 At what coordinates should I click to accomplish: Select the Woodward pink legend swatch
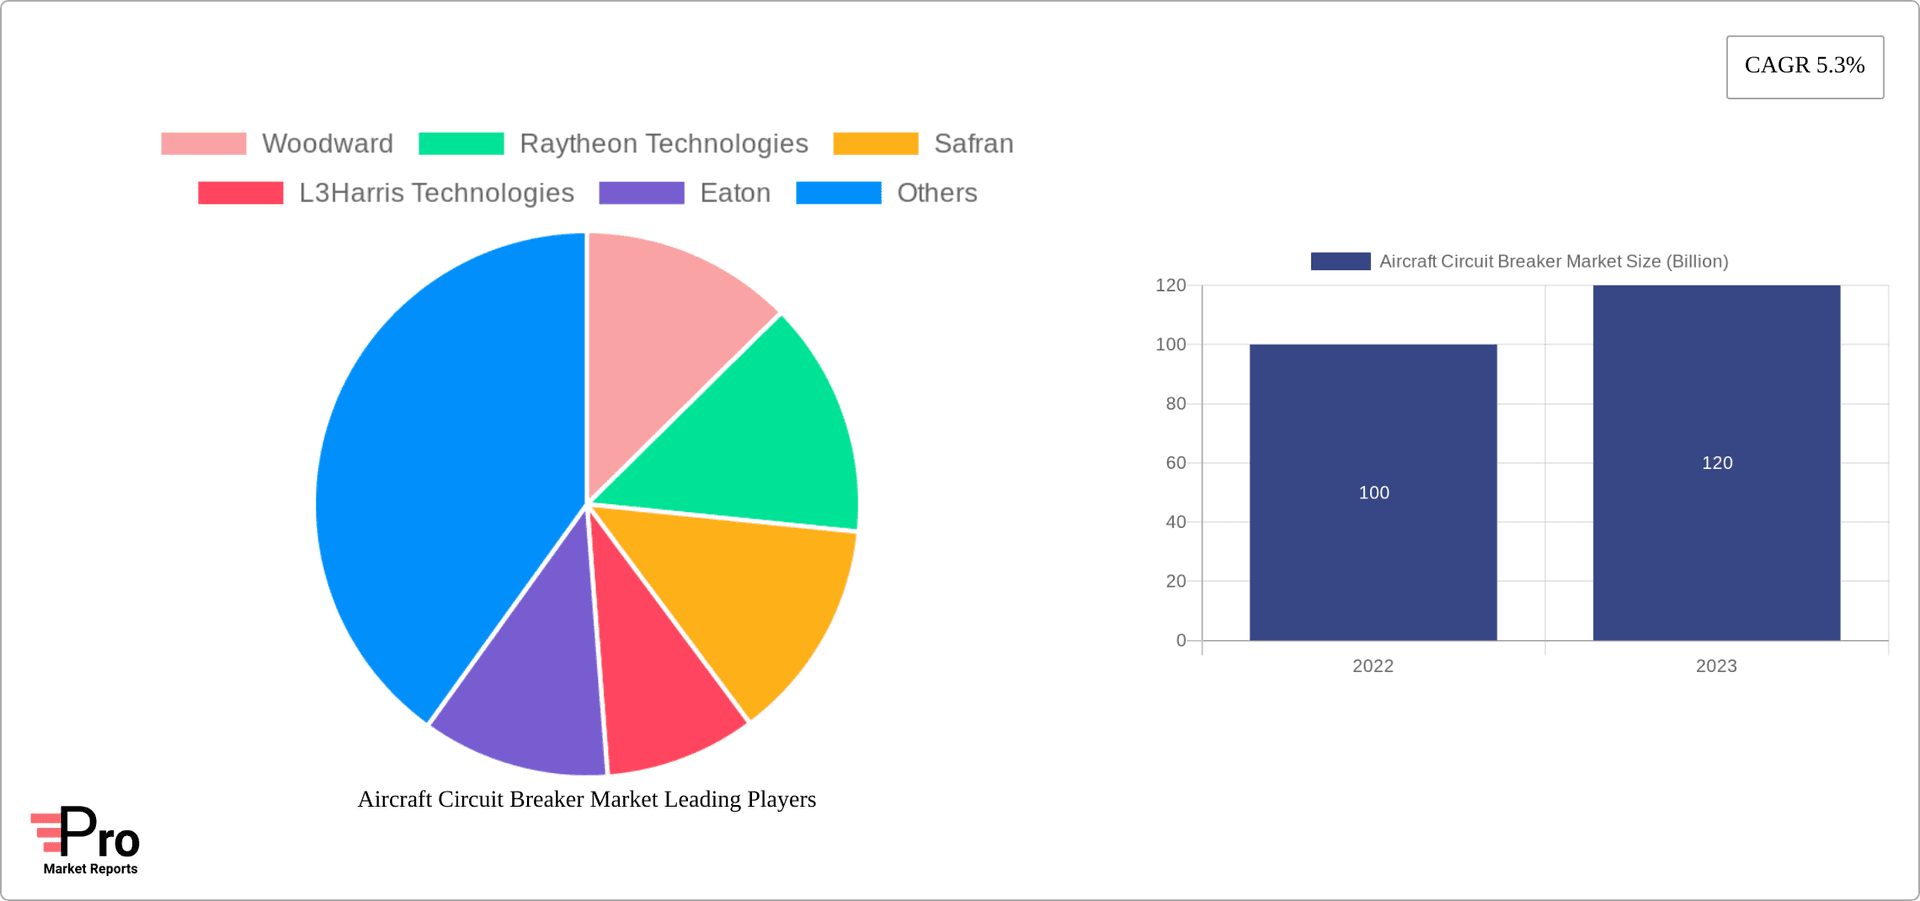[x=203, y=143]
